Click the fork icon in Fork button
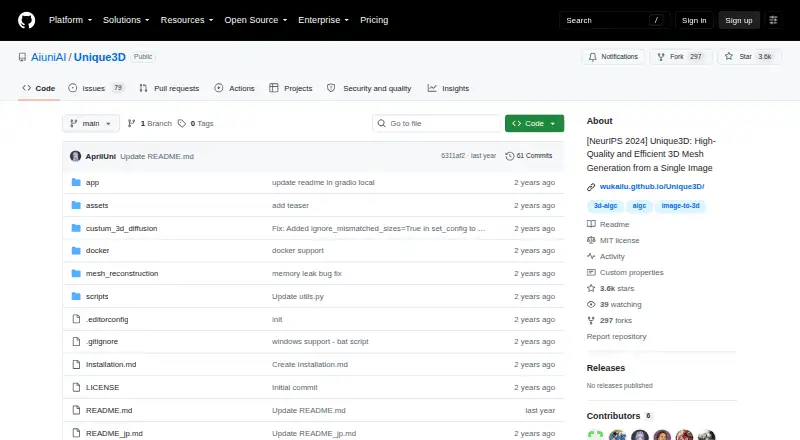 coord(661,57)
